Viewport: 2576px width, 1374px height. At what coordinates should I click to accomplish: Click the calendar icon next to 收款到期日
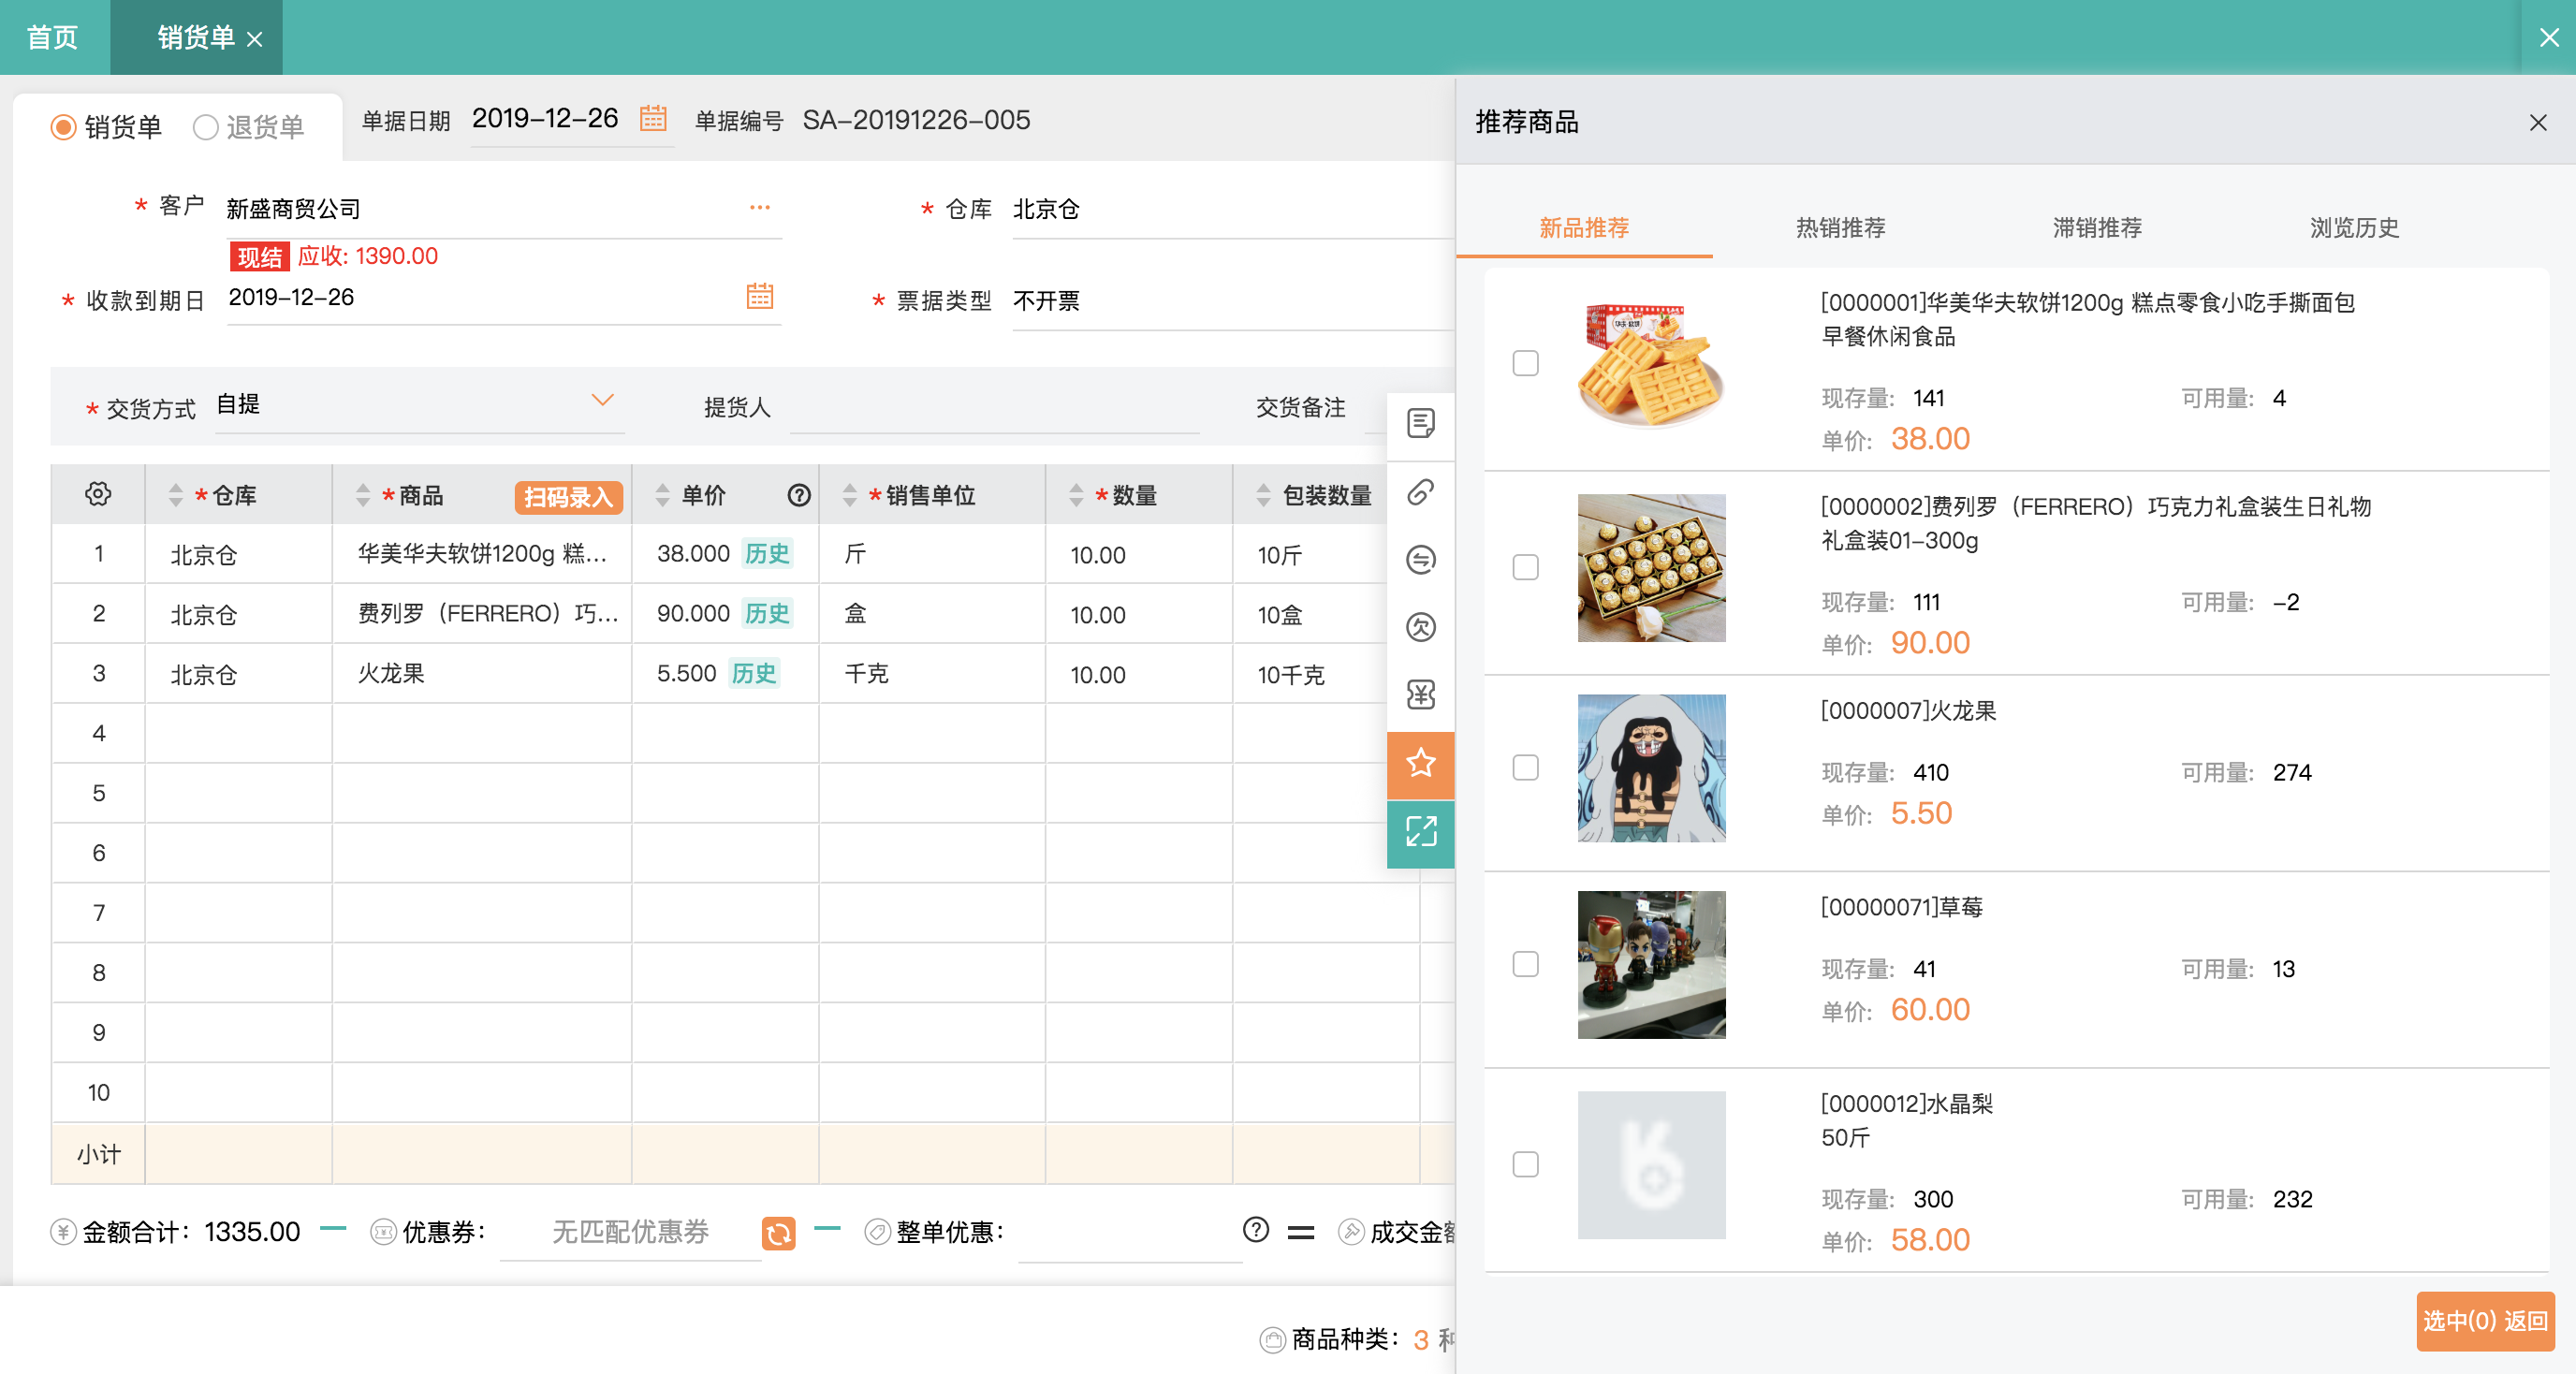pyautogui.click(x=762, y=300)
